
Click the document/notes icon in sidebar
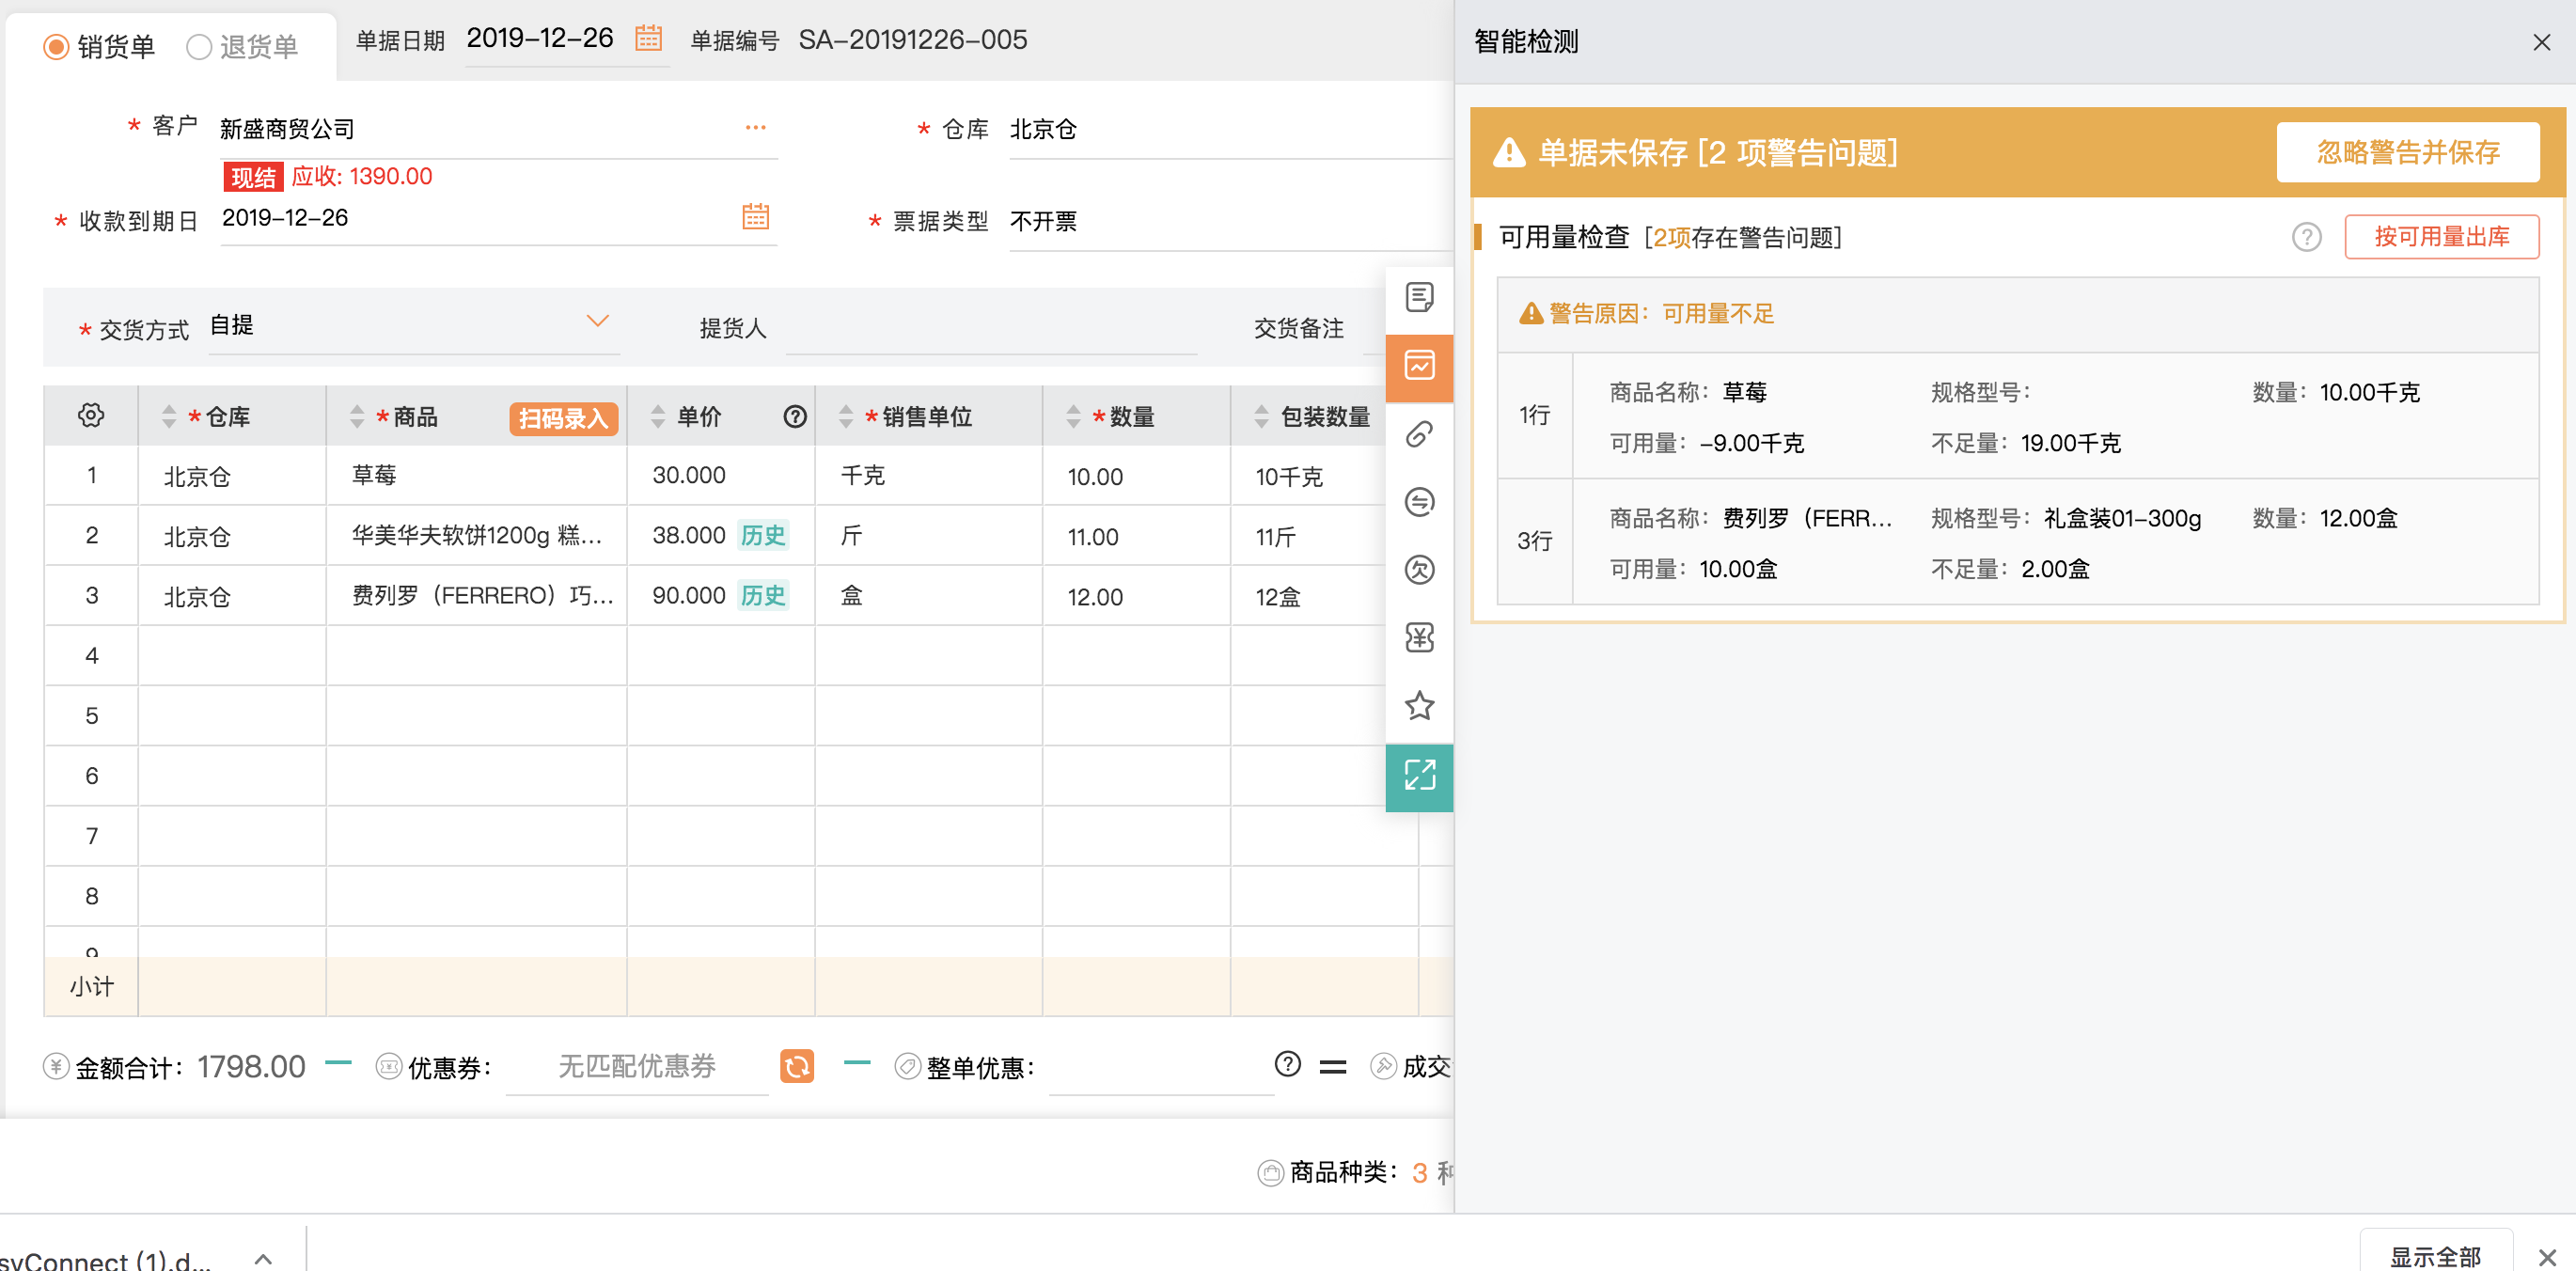point(1418,295)
